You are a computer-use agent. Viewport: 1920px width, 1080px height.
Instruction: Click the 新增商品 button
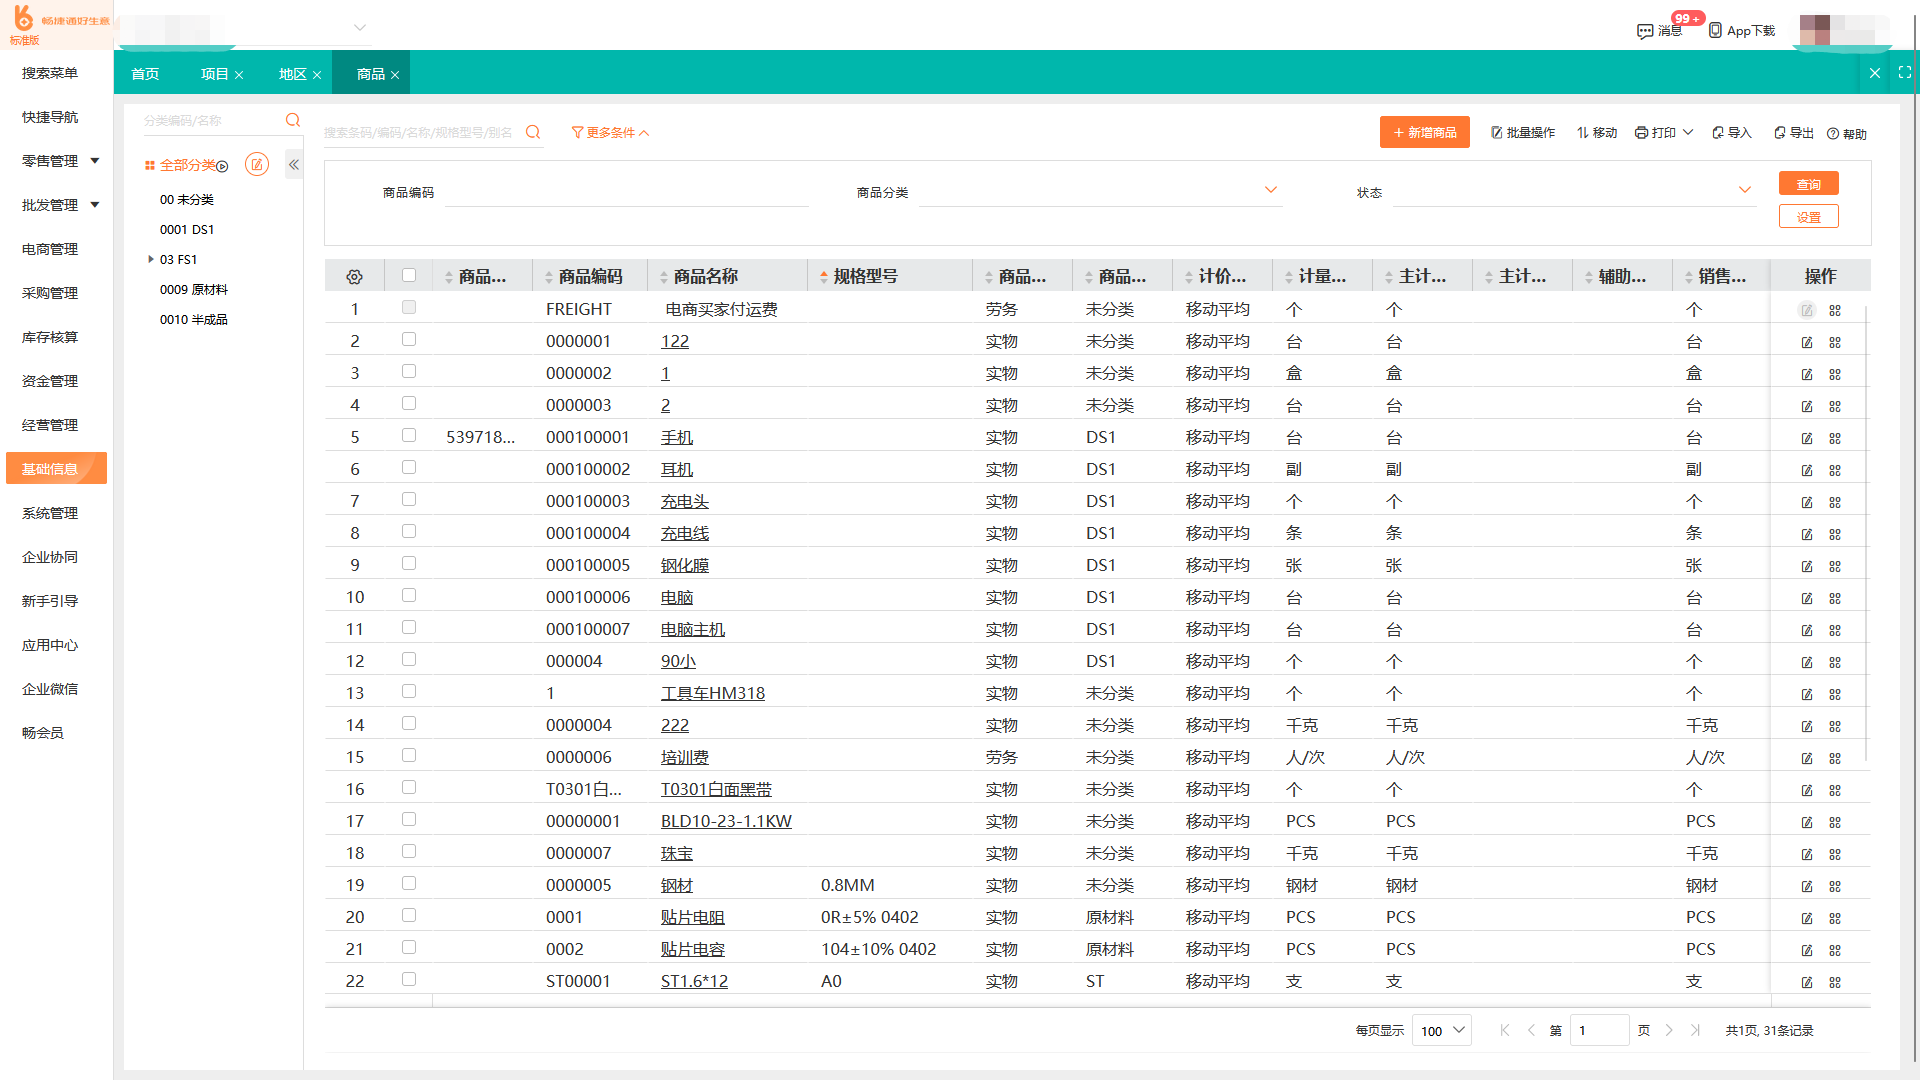tap(1424, 131)
